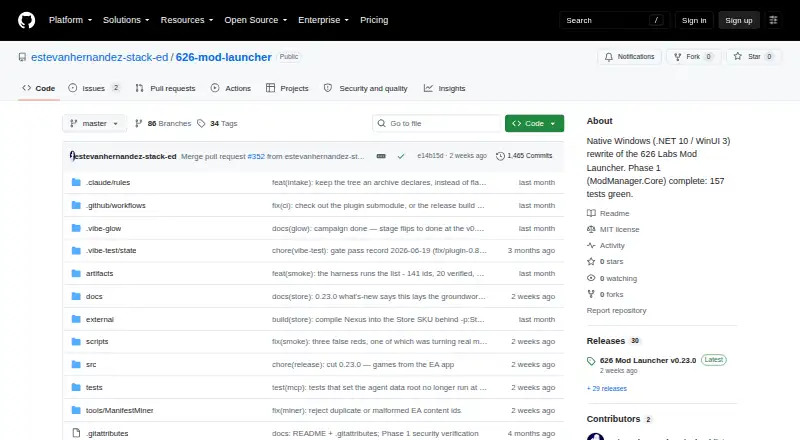Click the magnifier icon in Go to file
Viewport: 800px width, 440px height.
point(382,124)
